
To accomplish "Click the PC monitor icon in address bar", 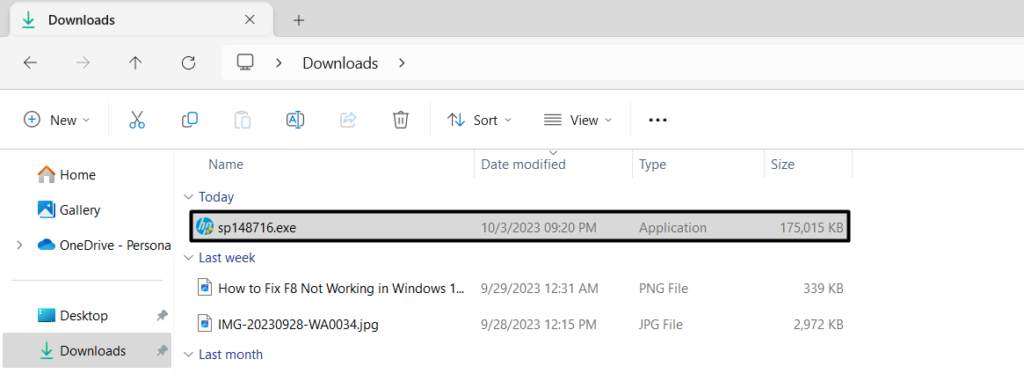I will point(245,63).
